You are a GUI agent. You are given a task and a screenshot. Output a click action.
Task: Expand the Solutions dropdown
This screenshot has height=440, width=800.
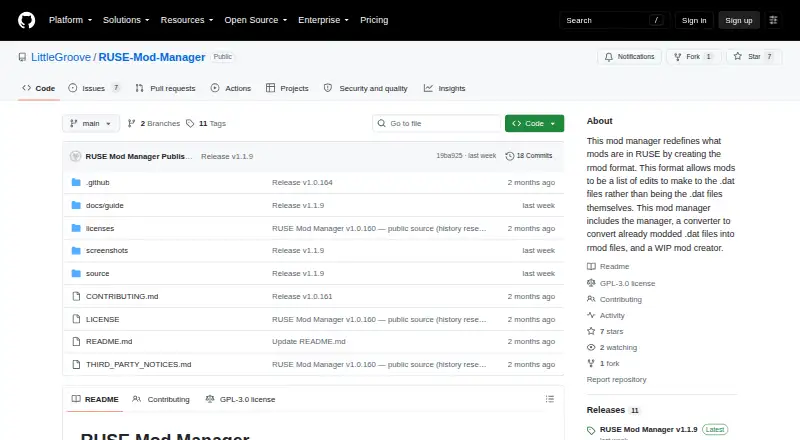point(126,20)
